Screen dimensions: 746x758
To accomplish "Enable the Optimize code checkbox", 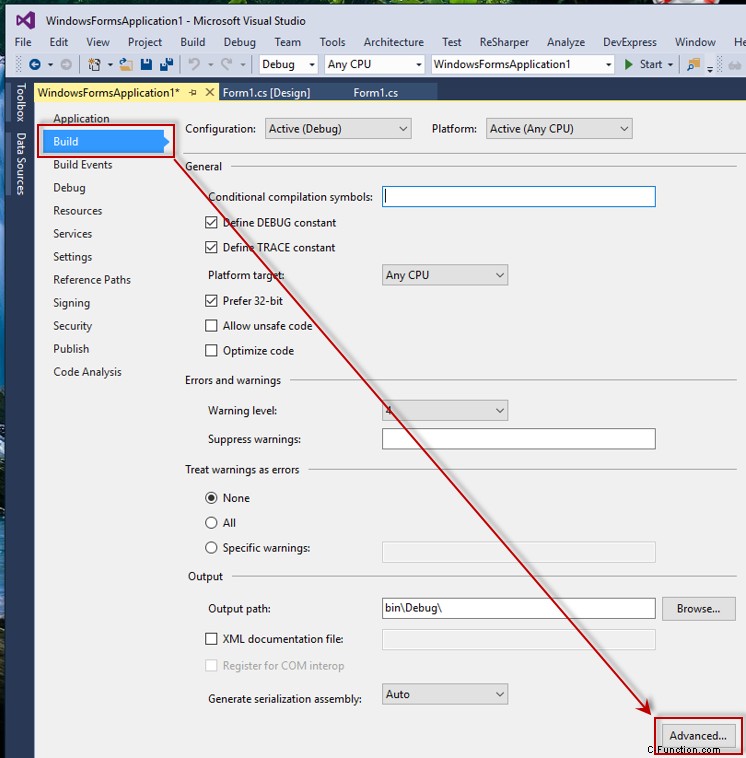I will pyautogui.click(x=211, y=351).
